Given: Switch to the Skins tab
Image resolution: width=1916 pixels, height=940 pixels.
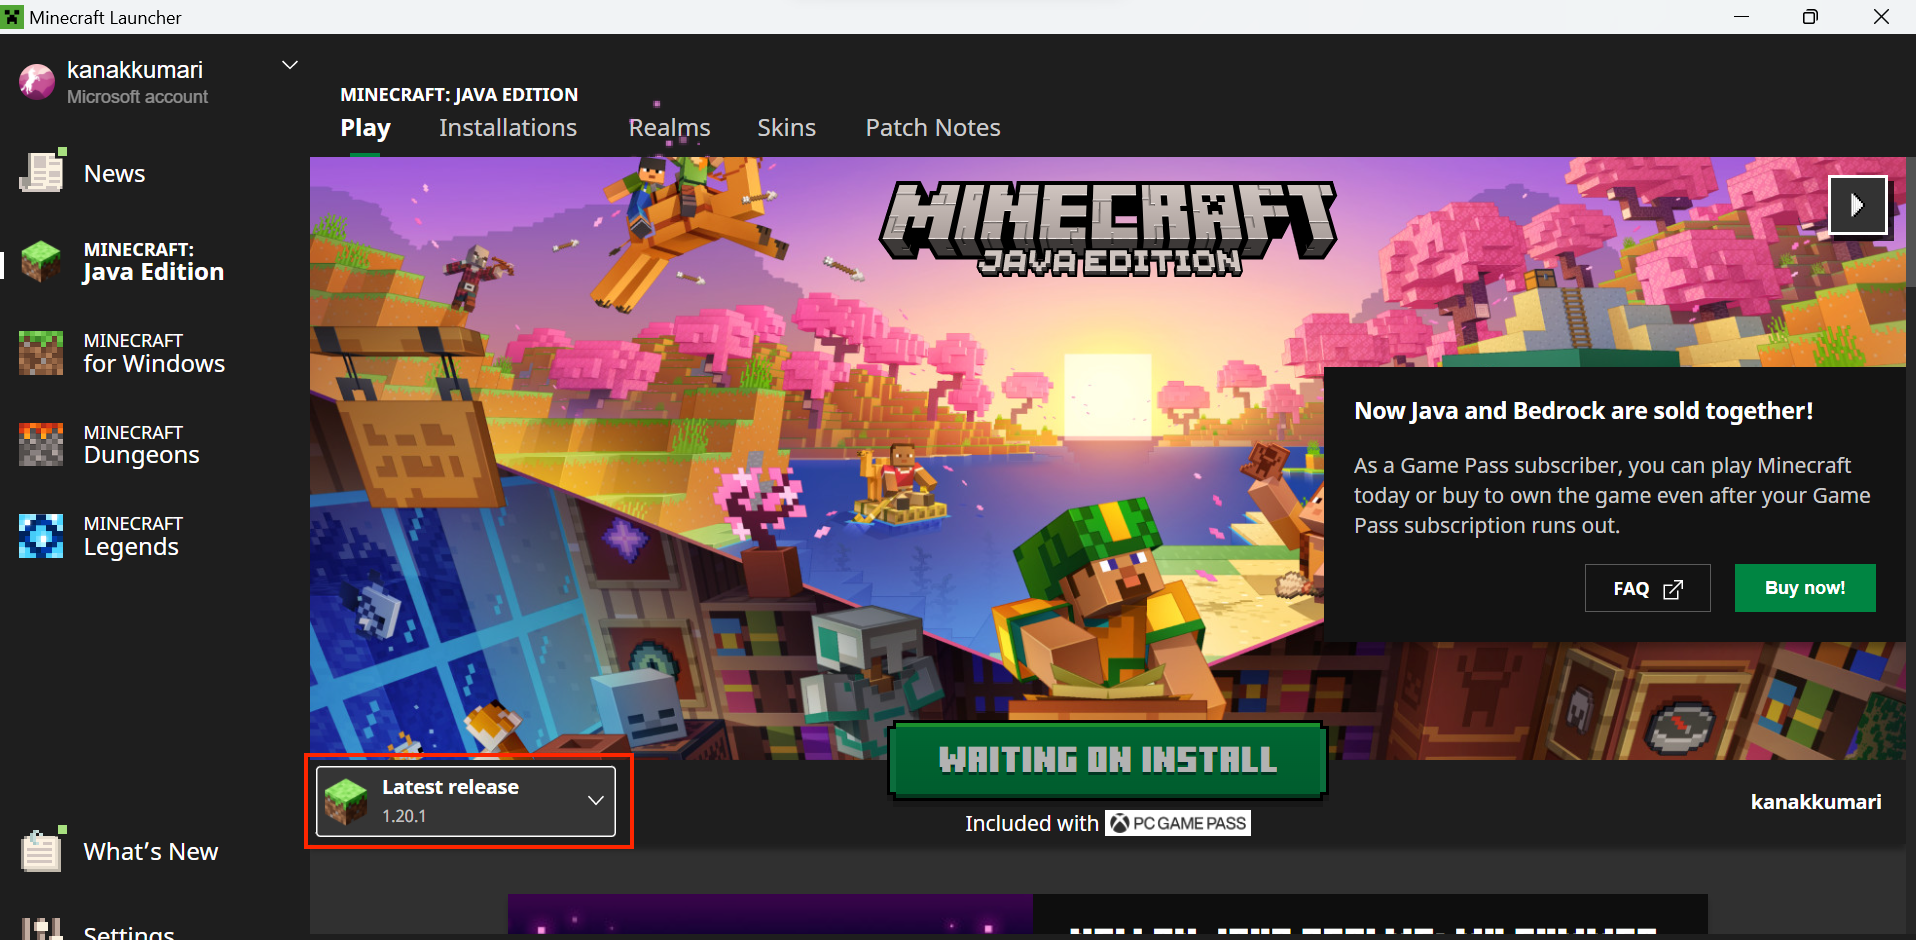Looking at the screenshot, I should (786, 127).
